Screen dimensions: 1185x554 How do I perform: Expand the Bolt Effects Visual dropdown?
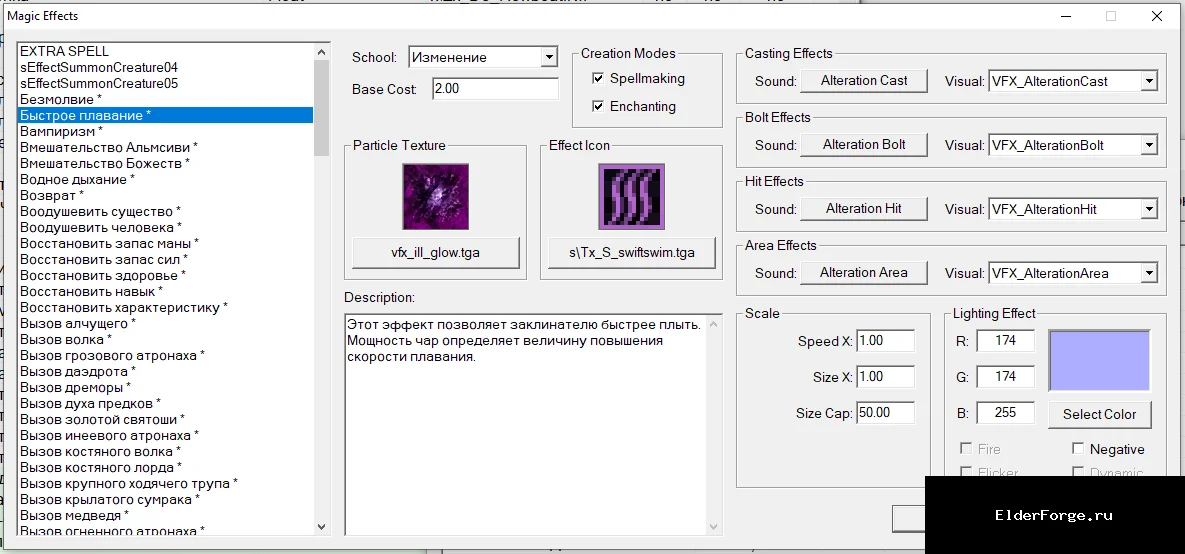click(x=1149, y=145)
